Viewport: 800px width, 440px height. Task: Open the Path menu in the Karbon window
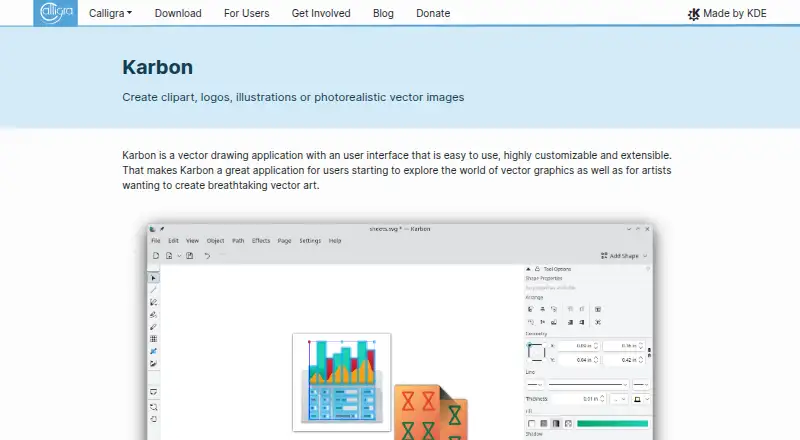[x=238, y=241]
